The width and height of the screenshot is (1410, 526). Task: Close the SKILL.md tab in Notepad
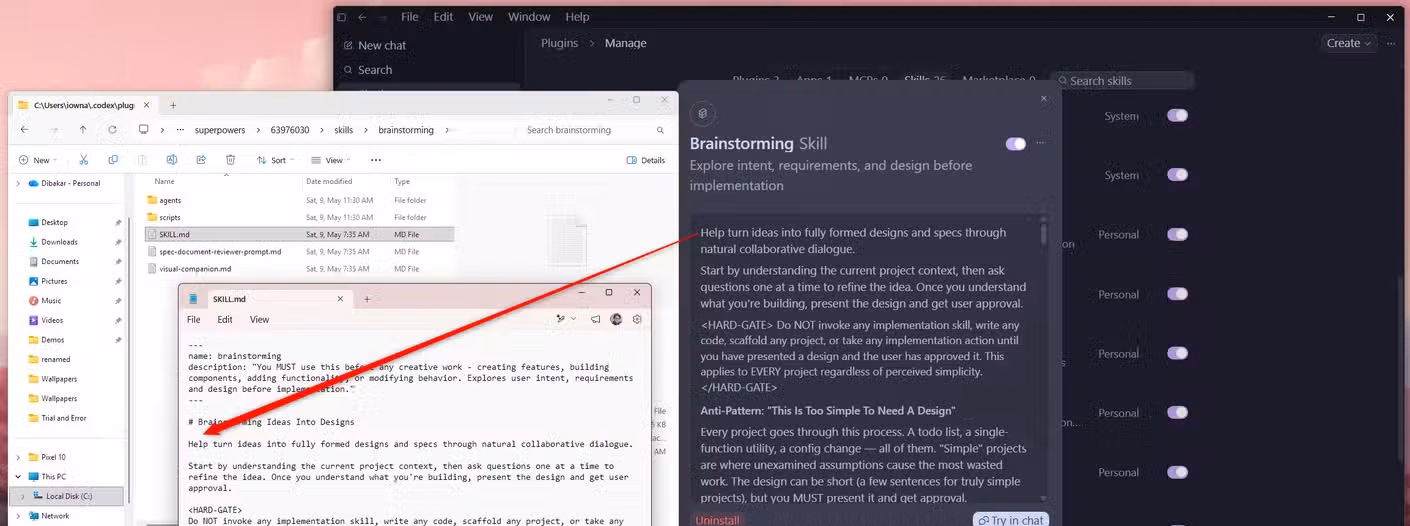point(340,298)
